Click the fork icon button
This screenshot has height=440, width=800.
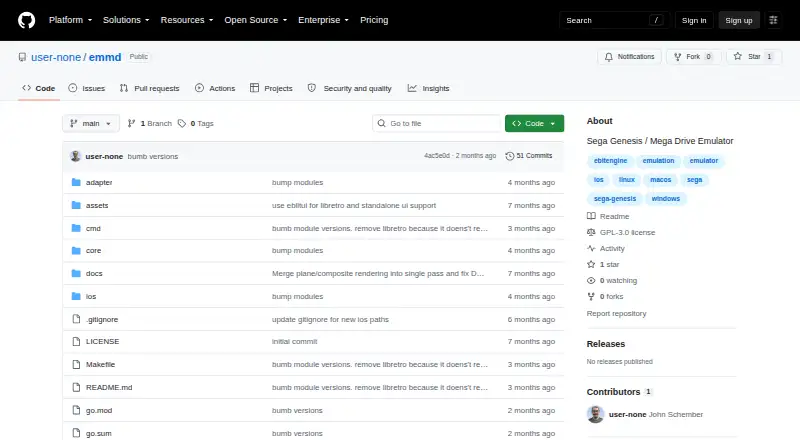pos(678,57)
